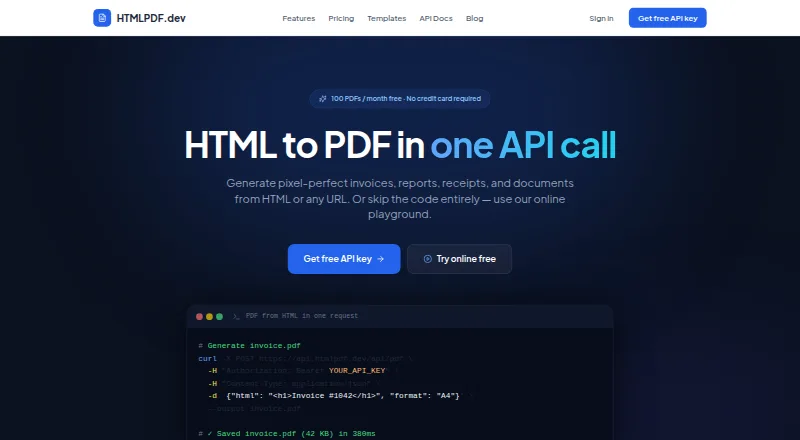Click the red dot in code window
The image size is (800, 440).
(199, 316)
